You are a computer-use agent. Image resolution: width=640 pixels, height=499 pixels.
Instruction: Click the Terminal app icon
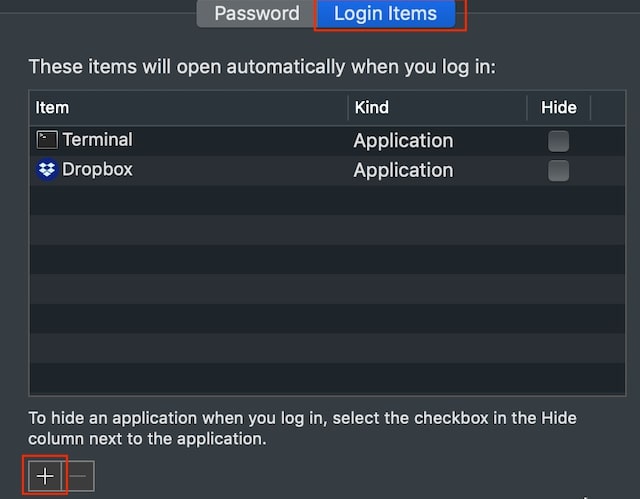pos(47,140)
